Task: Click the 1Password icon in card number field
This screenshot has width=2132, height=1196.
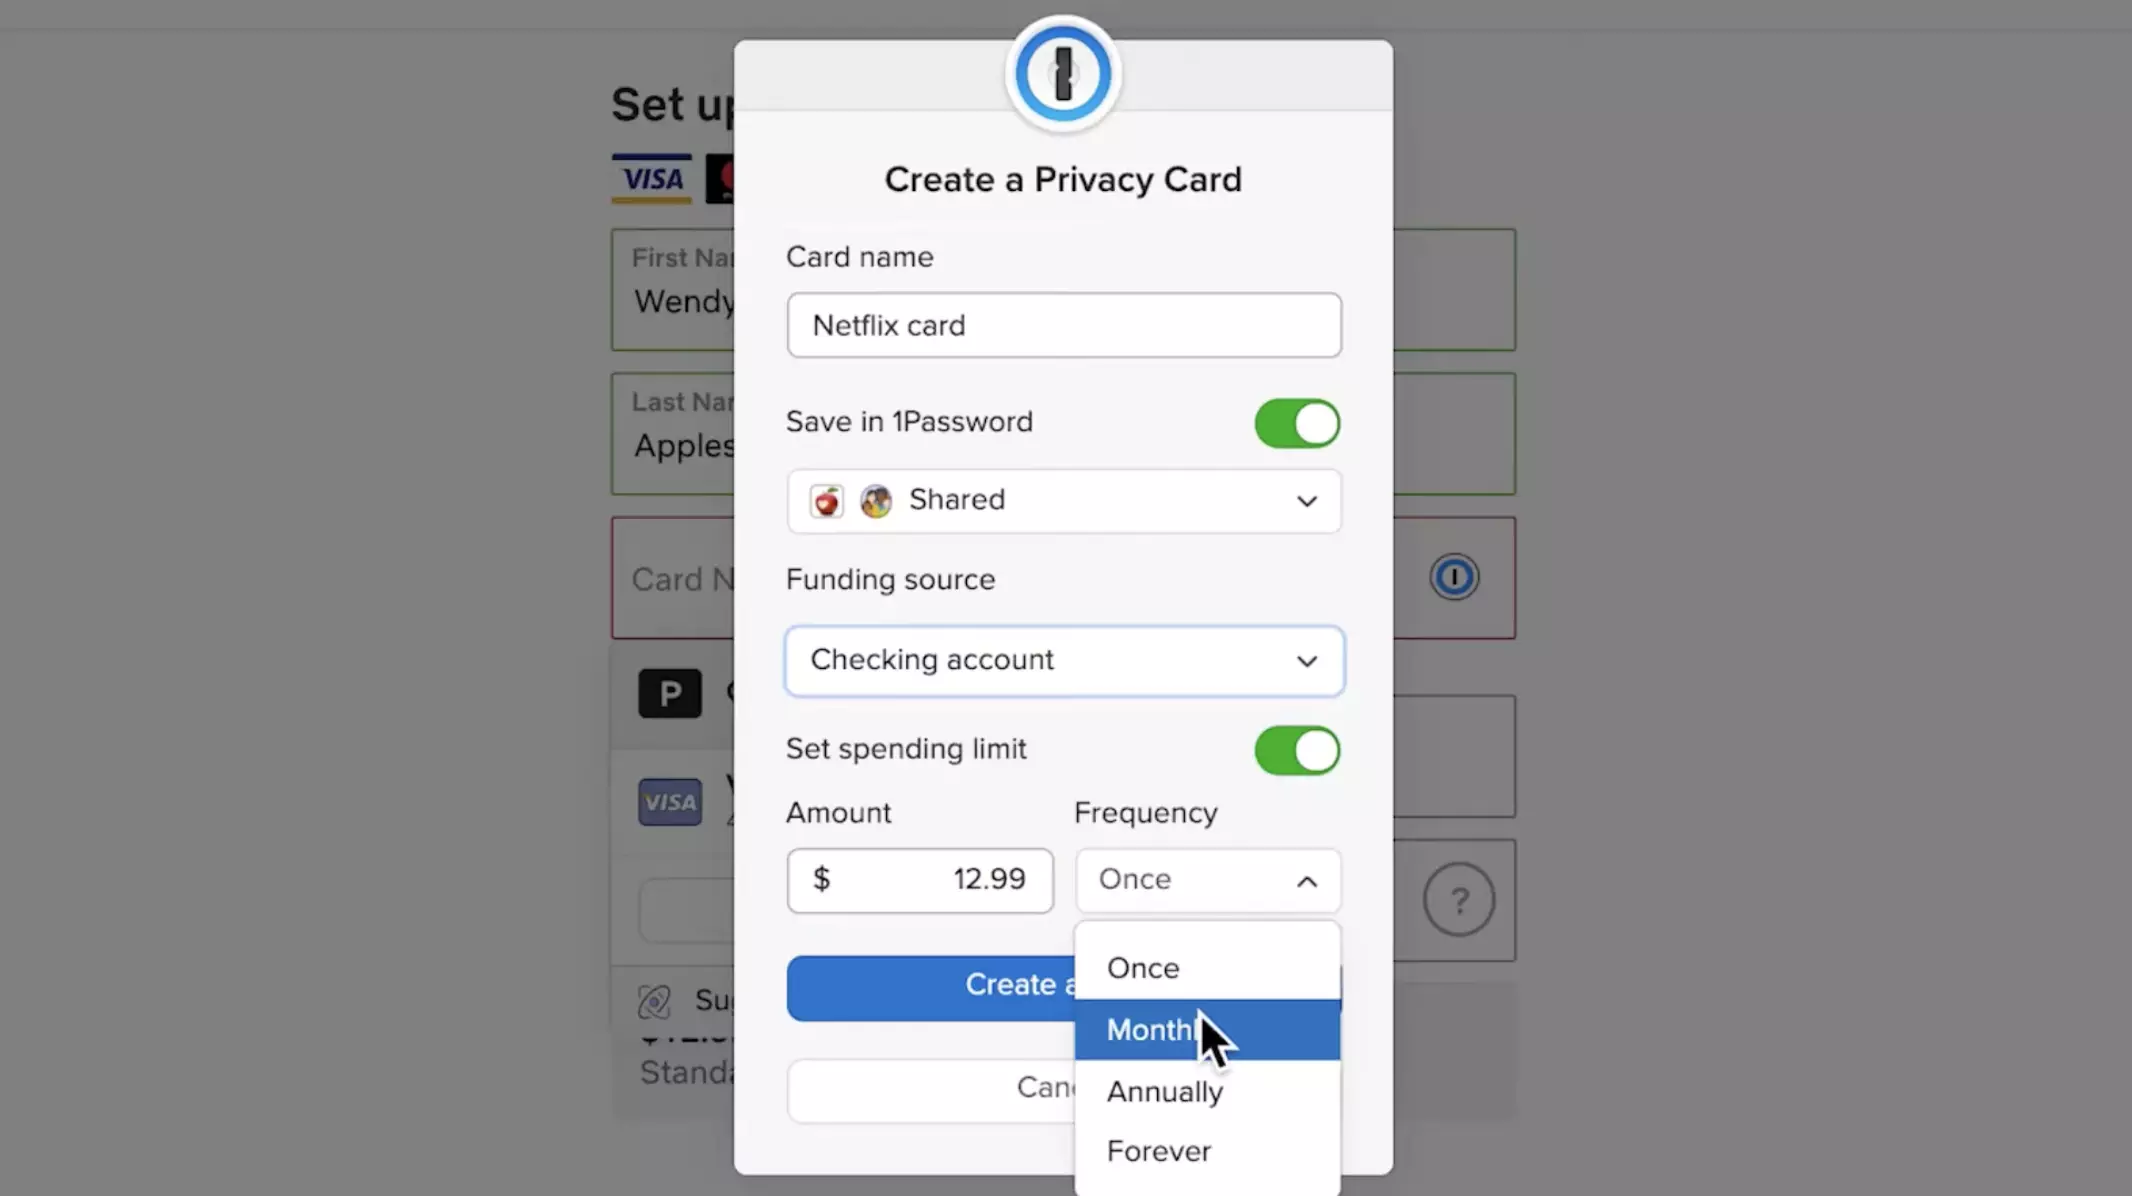Action: tap(1454, 577)
